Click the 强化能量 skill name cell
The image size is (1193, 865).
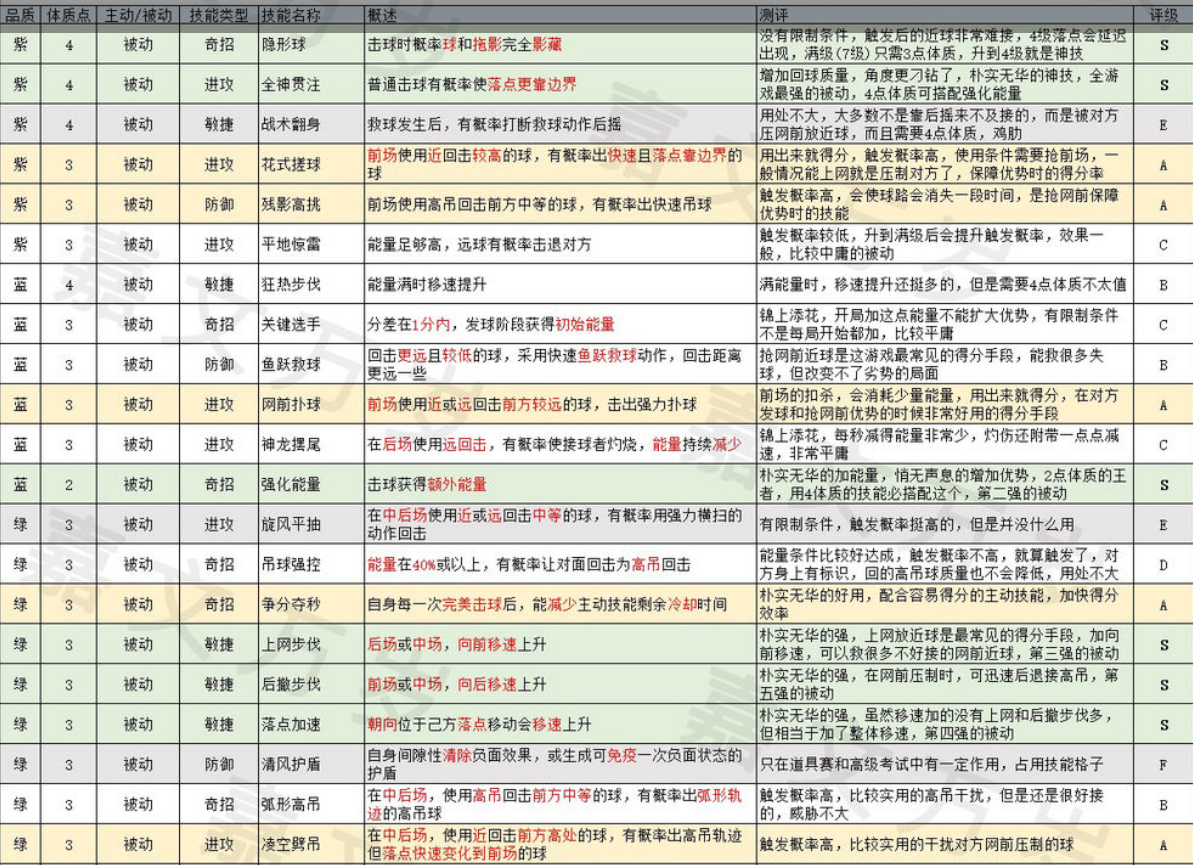pos(290,484)
